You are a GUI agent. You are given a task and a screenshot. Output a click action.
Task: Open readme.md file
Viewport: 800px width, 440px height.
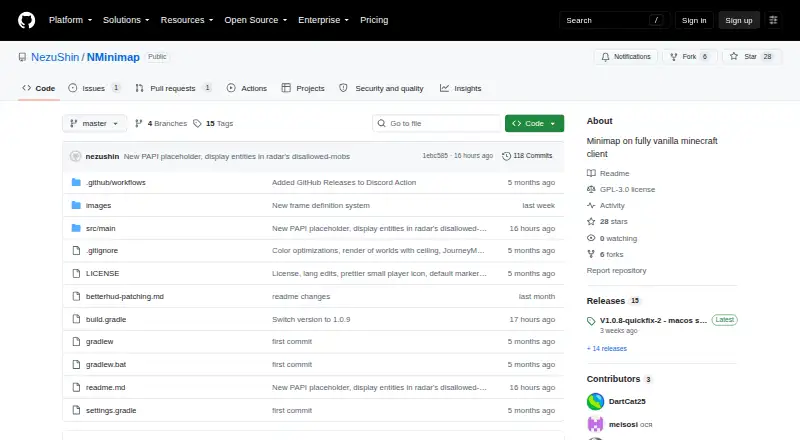pos(106,387)
